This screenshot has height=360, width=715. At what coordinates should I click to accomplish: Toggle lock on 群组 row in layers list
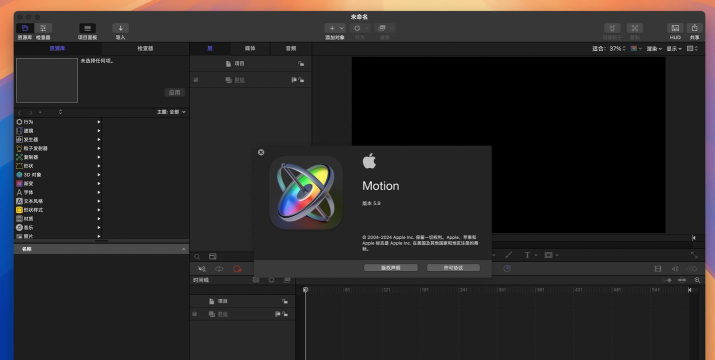click(301, 80)
